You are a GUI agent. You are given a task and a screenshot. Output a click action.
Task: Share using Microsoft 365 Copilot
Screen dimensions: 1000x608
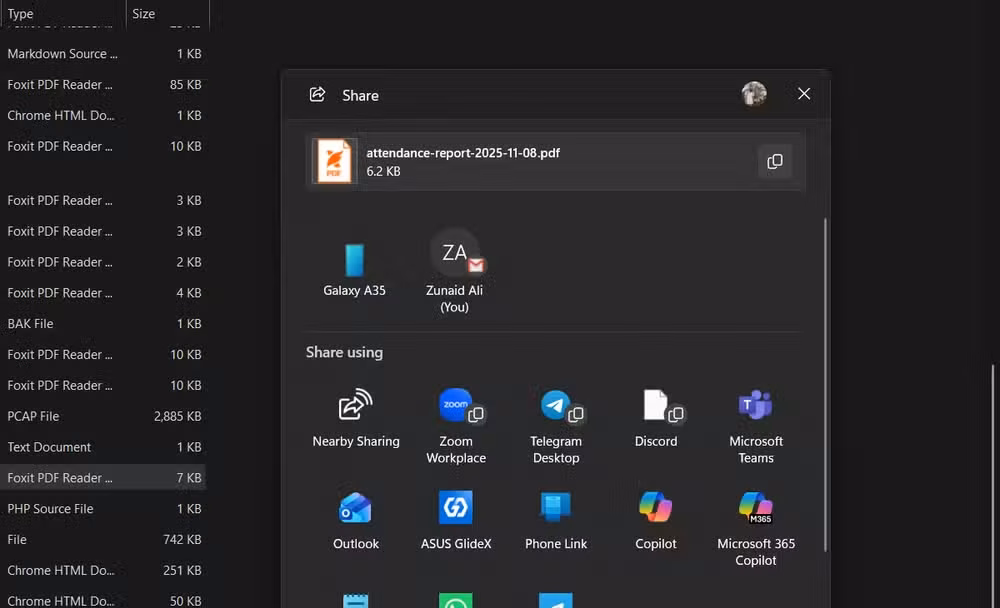(756, 529)
